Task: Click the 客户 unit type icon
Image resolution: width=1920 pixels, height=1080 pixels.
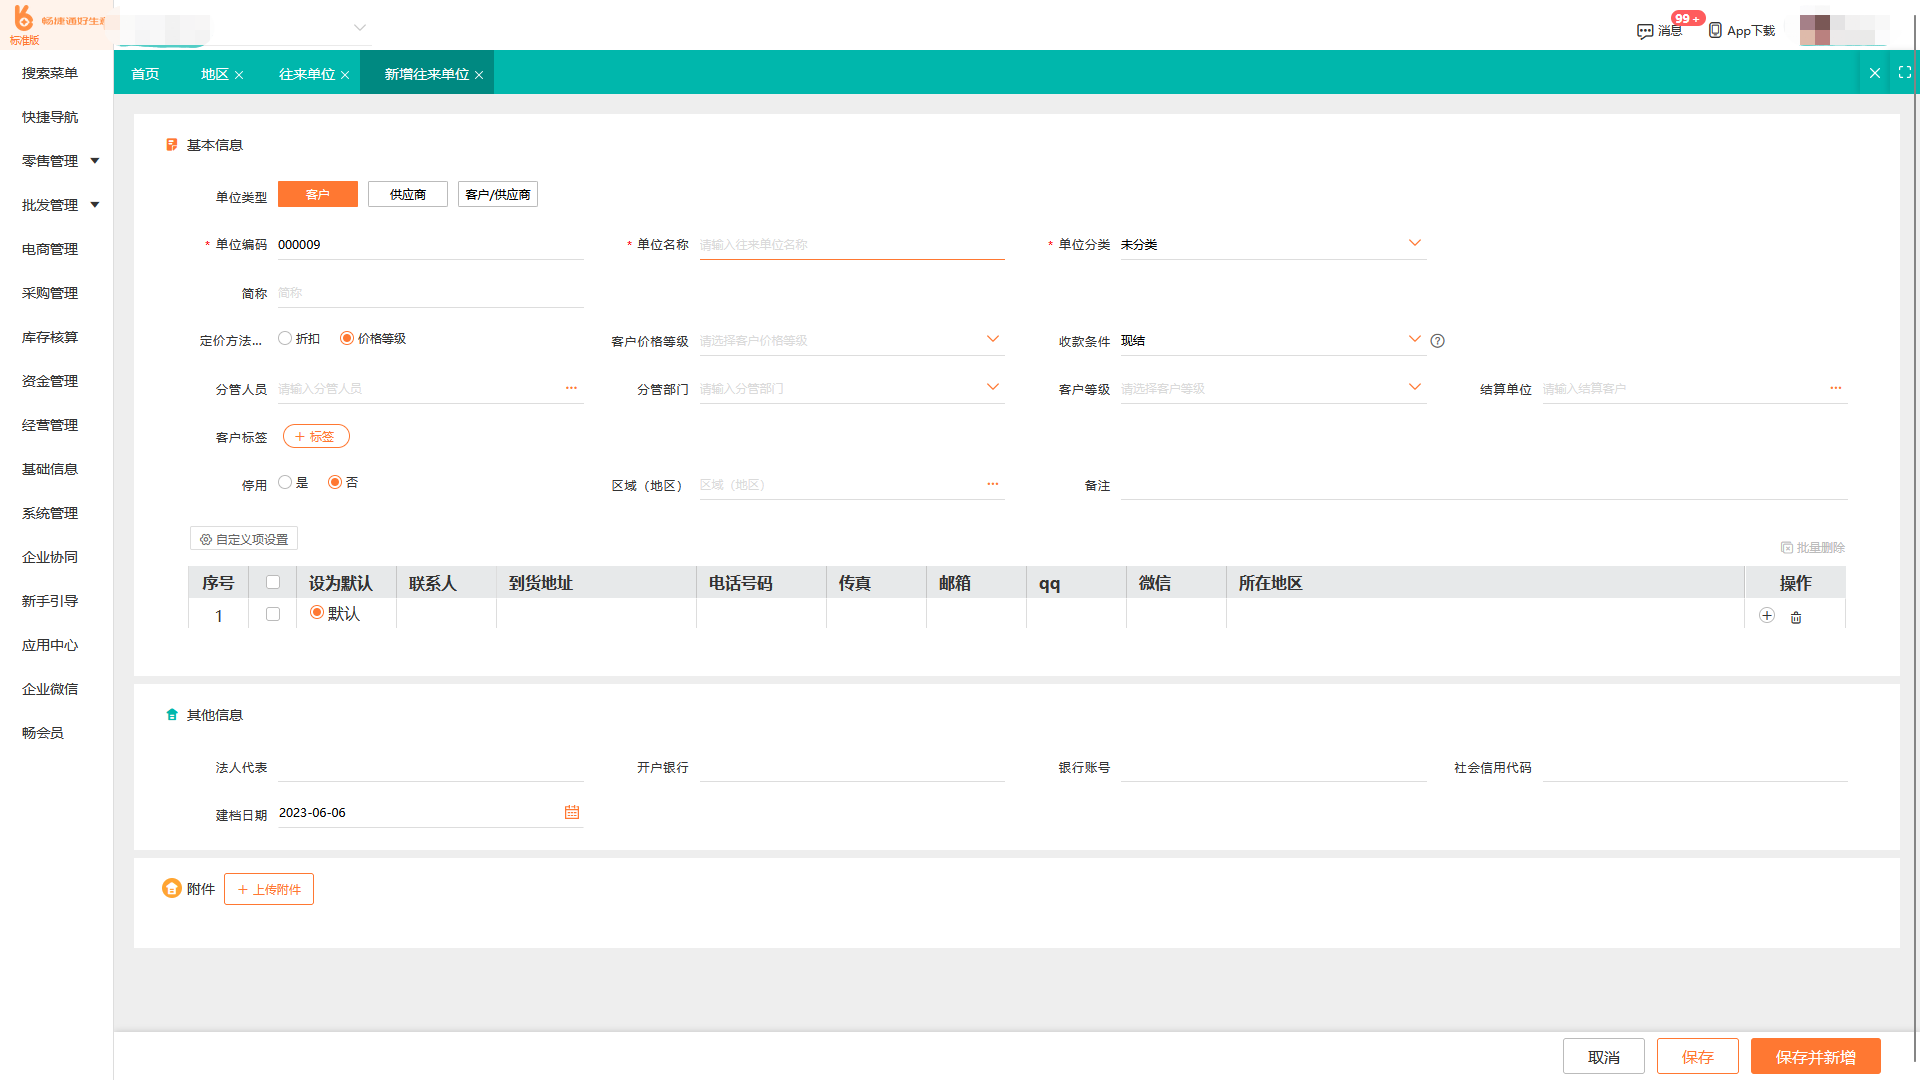Action: coord(318,194)
